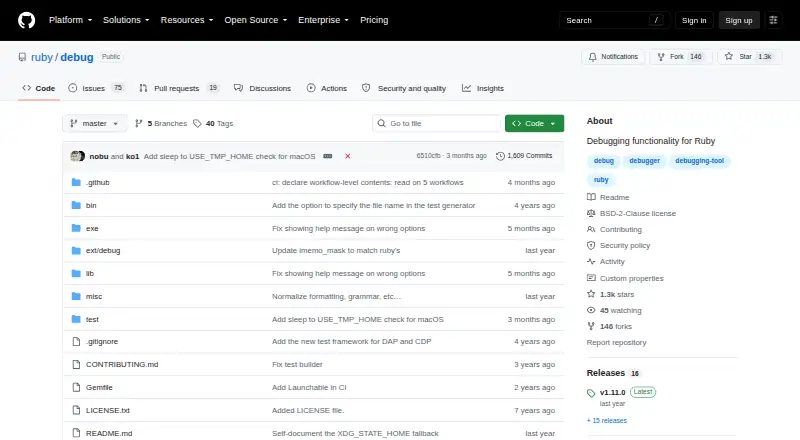Click the Sign in button
This screenshot has height=440, width=800.
coord(694,20)
